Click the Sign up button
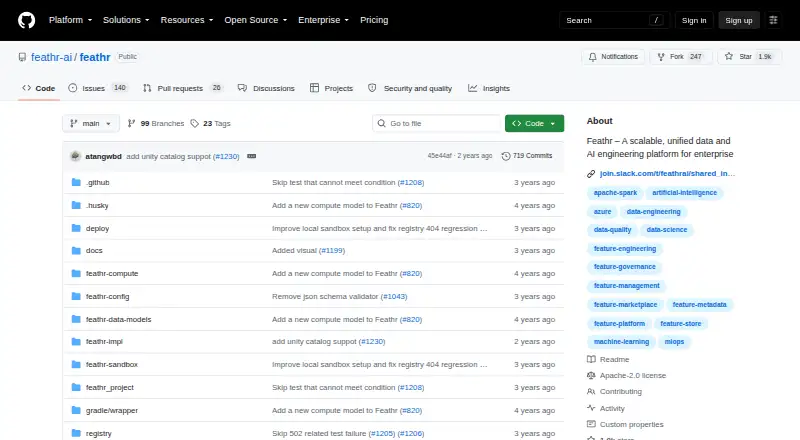 click(x=739, y=20)
